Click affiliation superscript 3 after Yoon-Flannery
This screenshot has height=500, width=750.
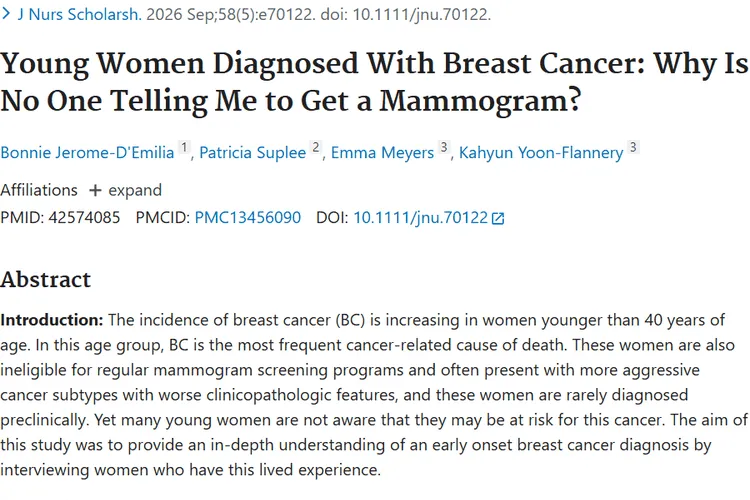point(633,147)
